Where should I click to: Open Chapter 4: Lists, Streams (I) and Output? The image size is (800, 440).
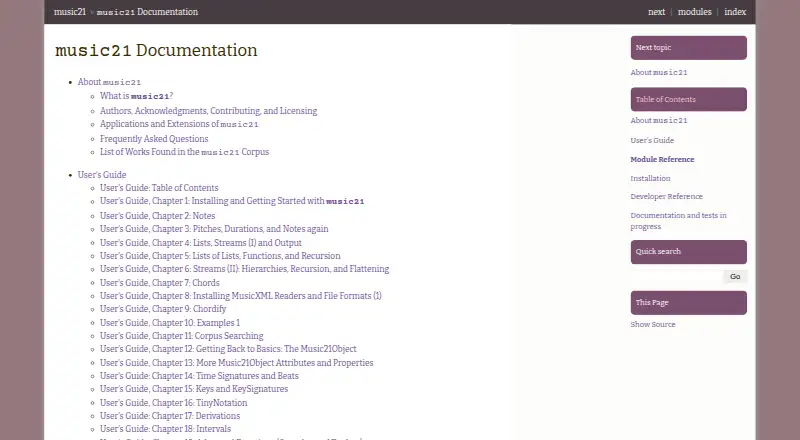click(x=201, y=243)
